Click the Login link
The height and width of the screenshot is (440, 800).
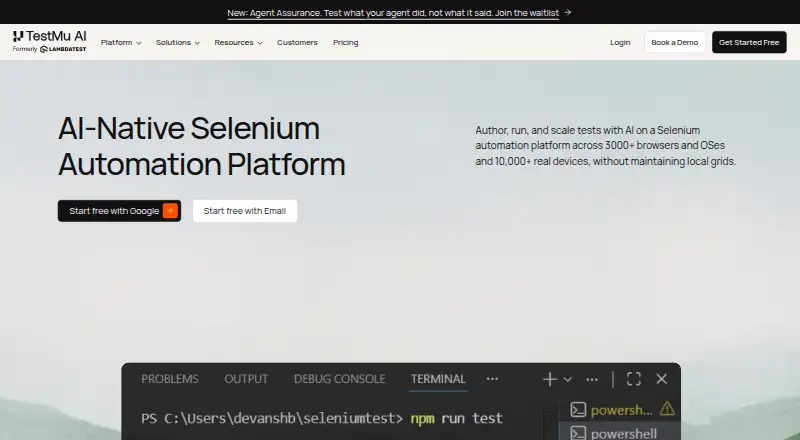620,42
